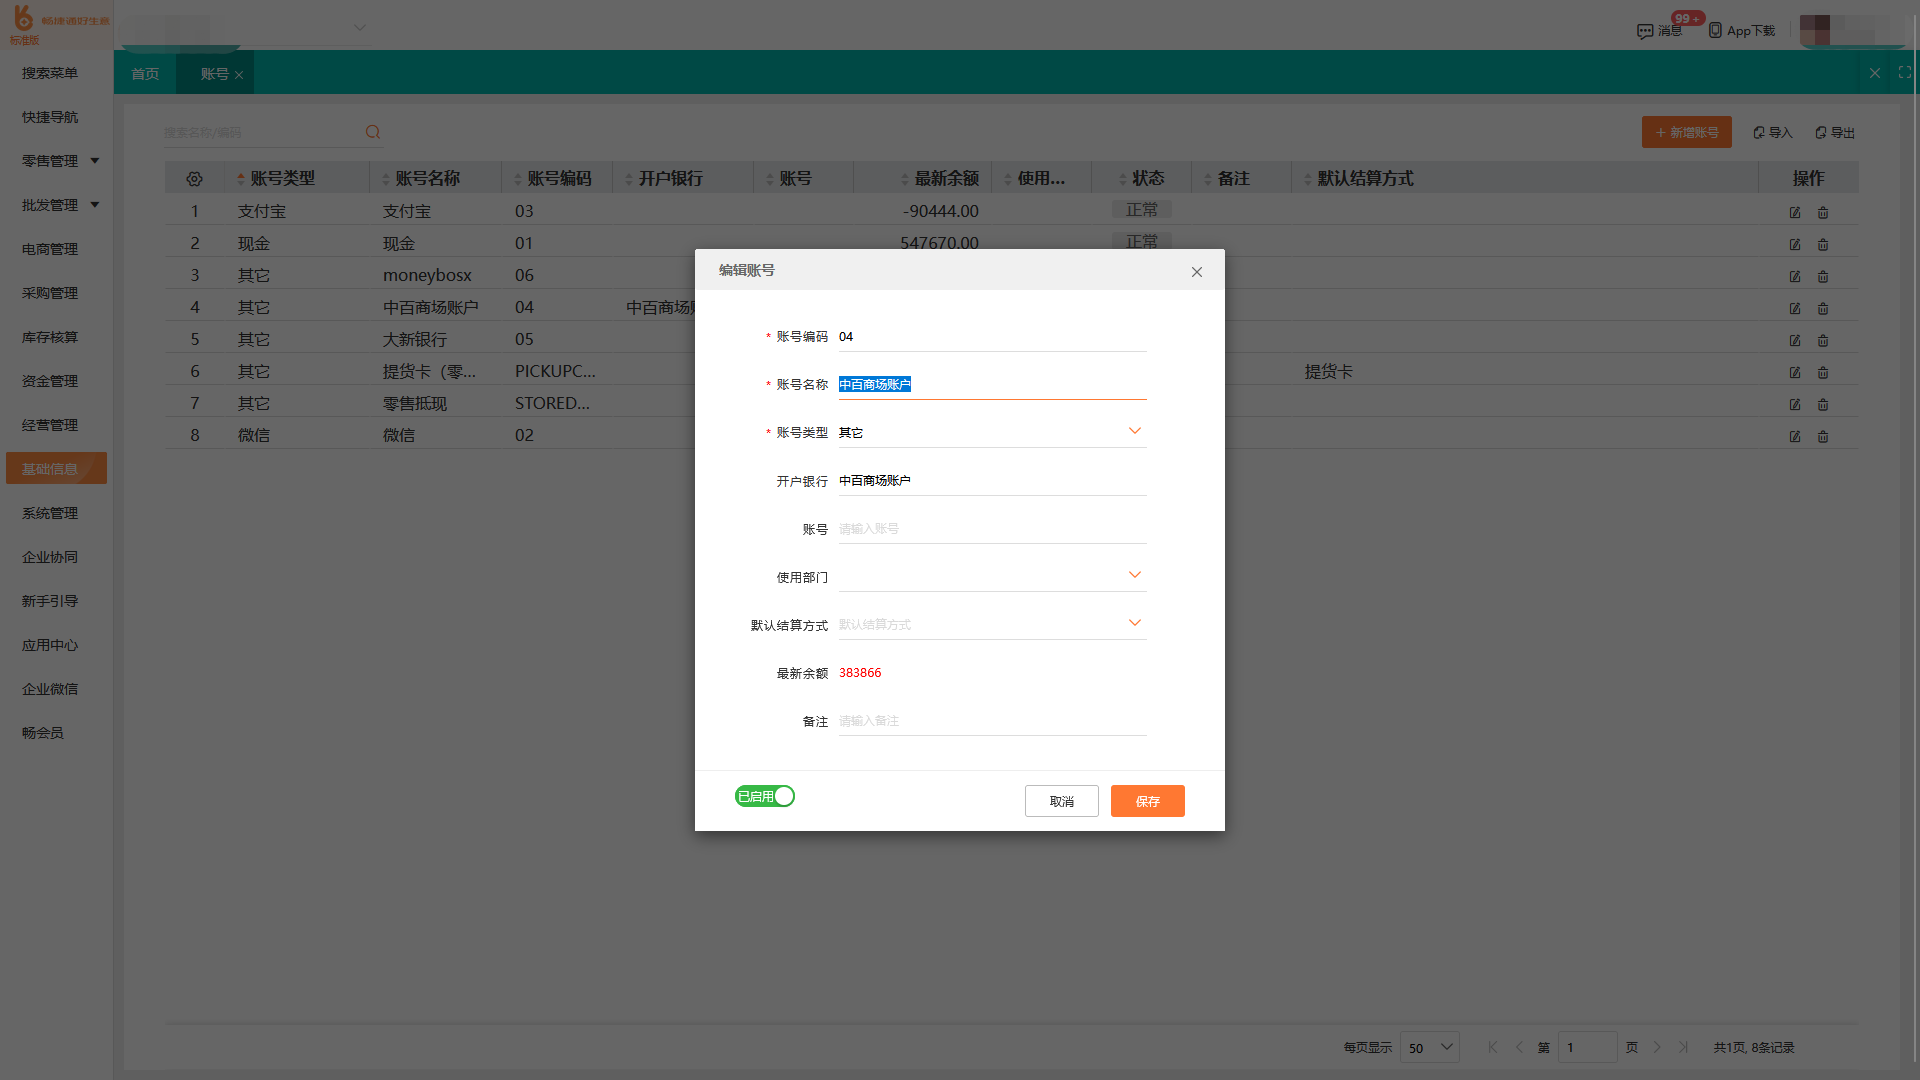Select page size 50 dropdown
The height and width of the screenshot is (1080, 1920).
coord(1427,1047)
